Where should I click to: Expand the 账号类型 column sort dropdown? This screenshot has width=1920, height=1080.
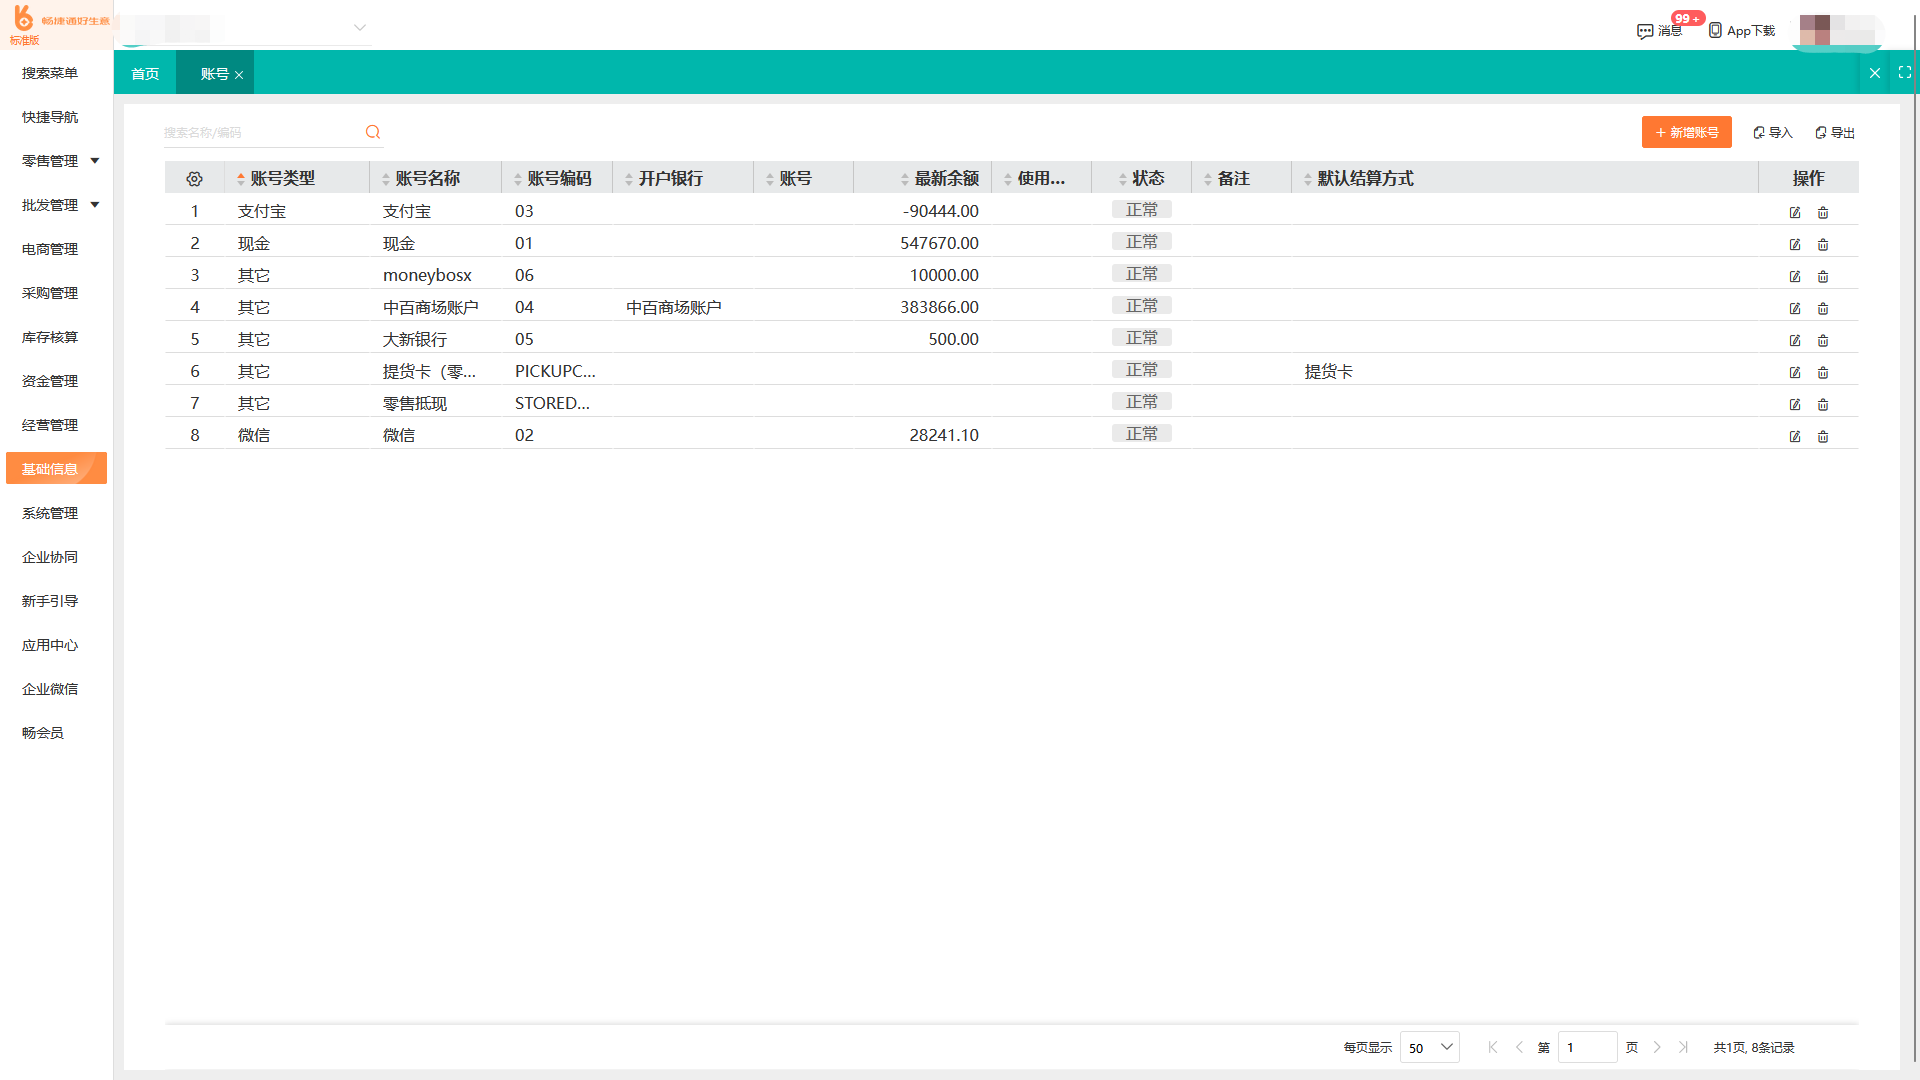click(x=239, y=178)
